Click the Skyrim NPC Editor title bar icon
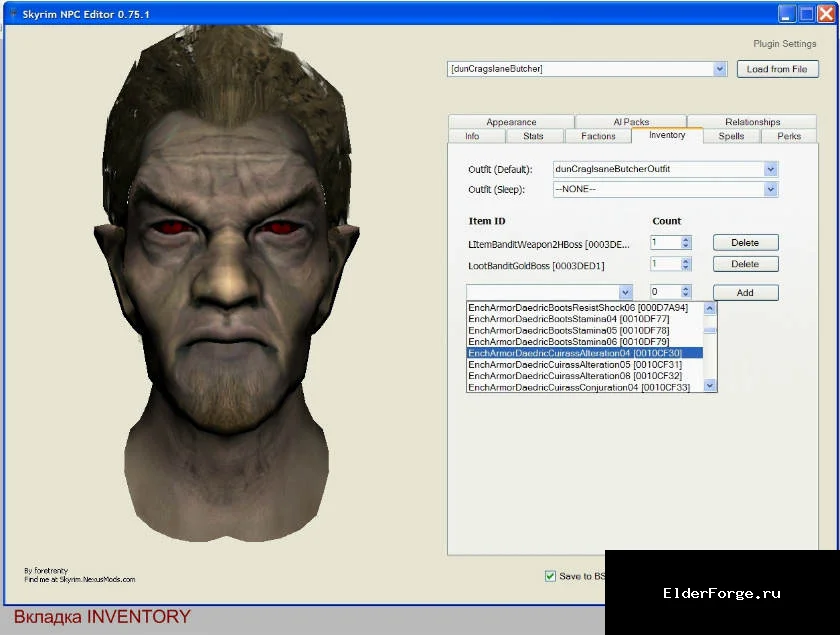Viewport: 840px width, 635px height. [12, 14]
